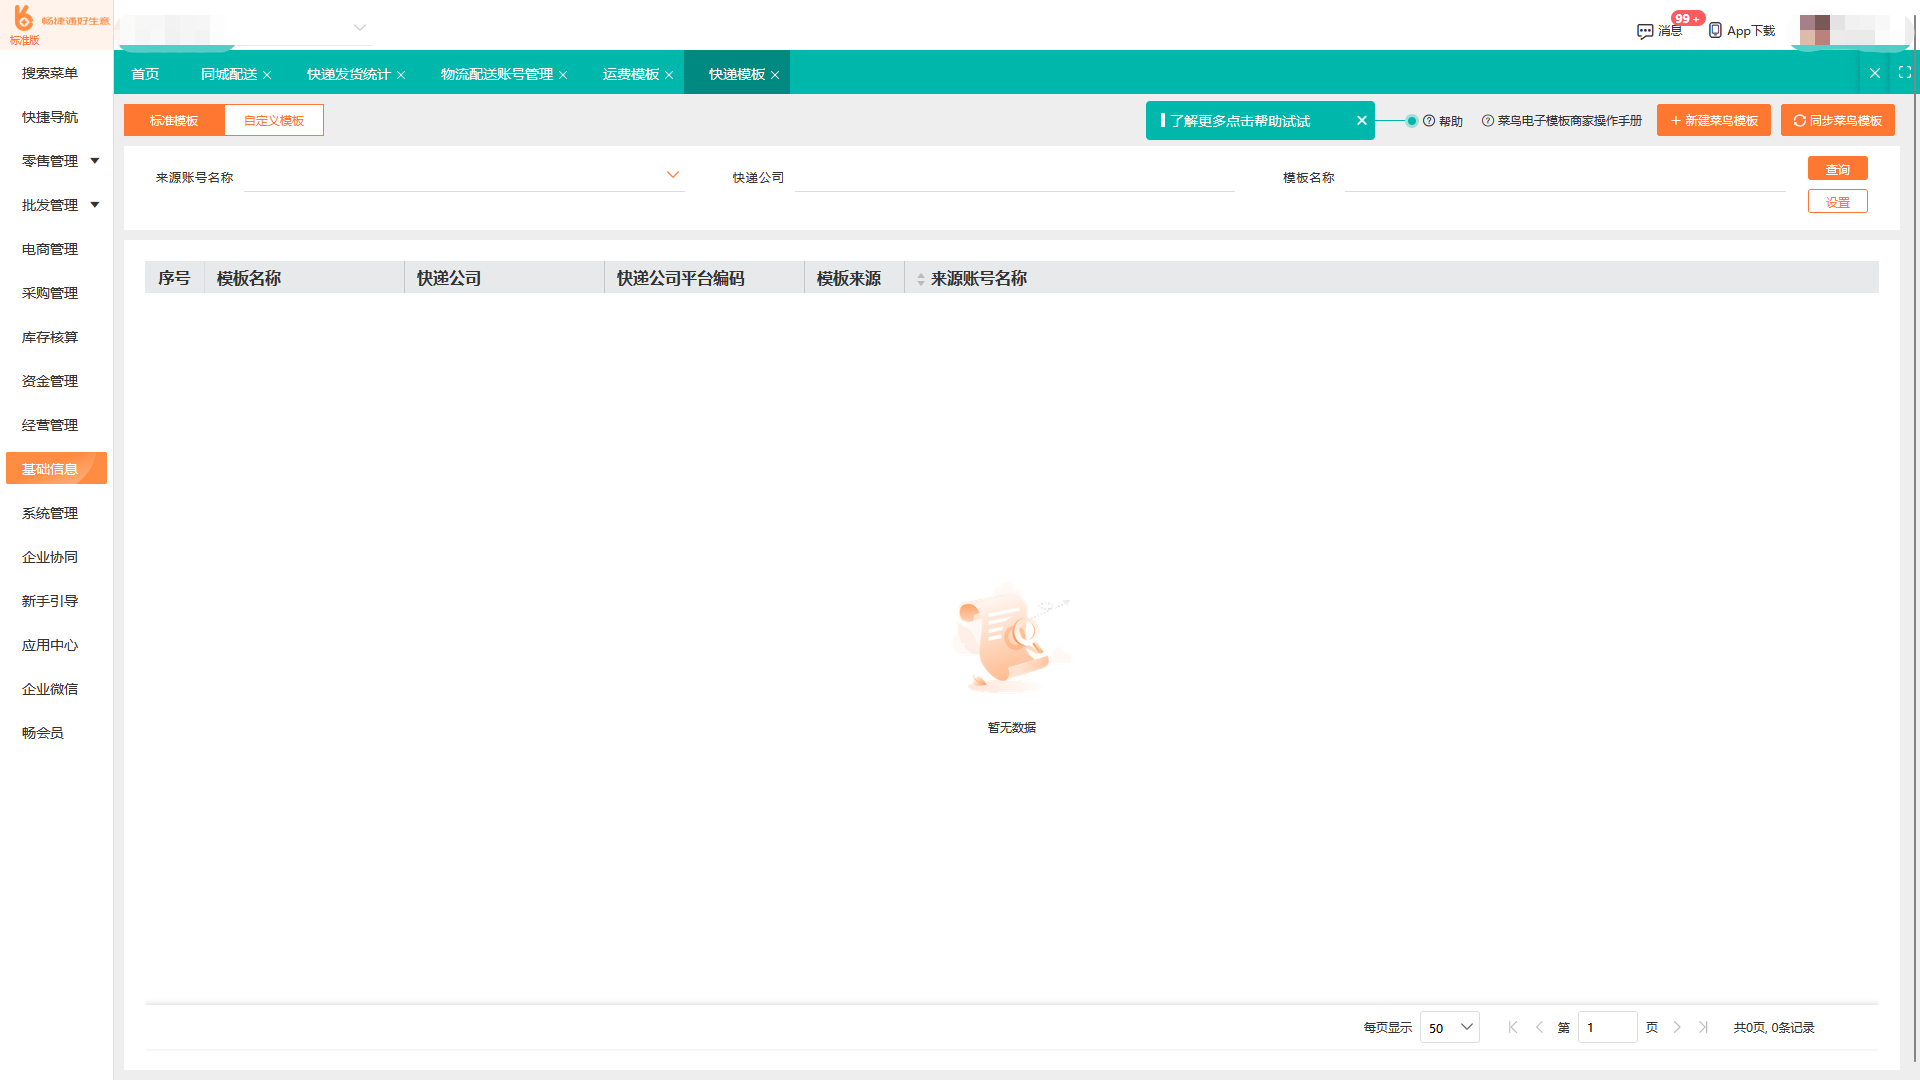Image resolution: width=1920 pixels, height=1080 pixels.
Task: Click the 同步菜鸟模板 button
Action: click(x=1834, y=120)
